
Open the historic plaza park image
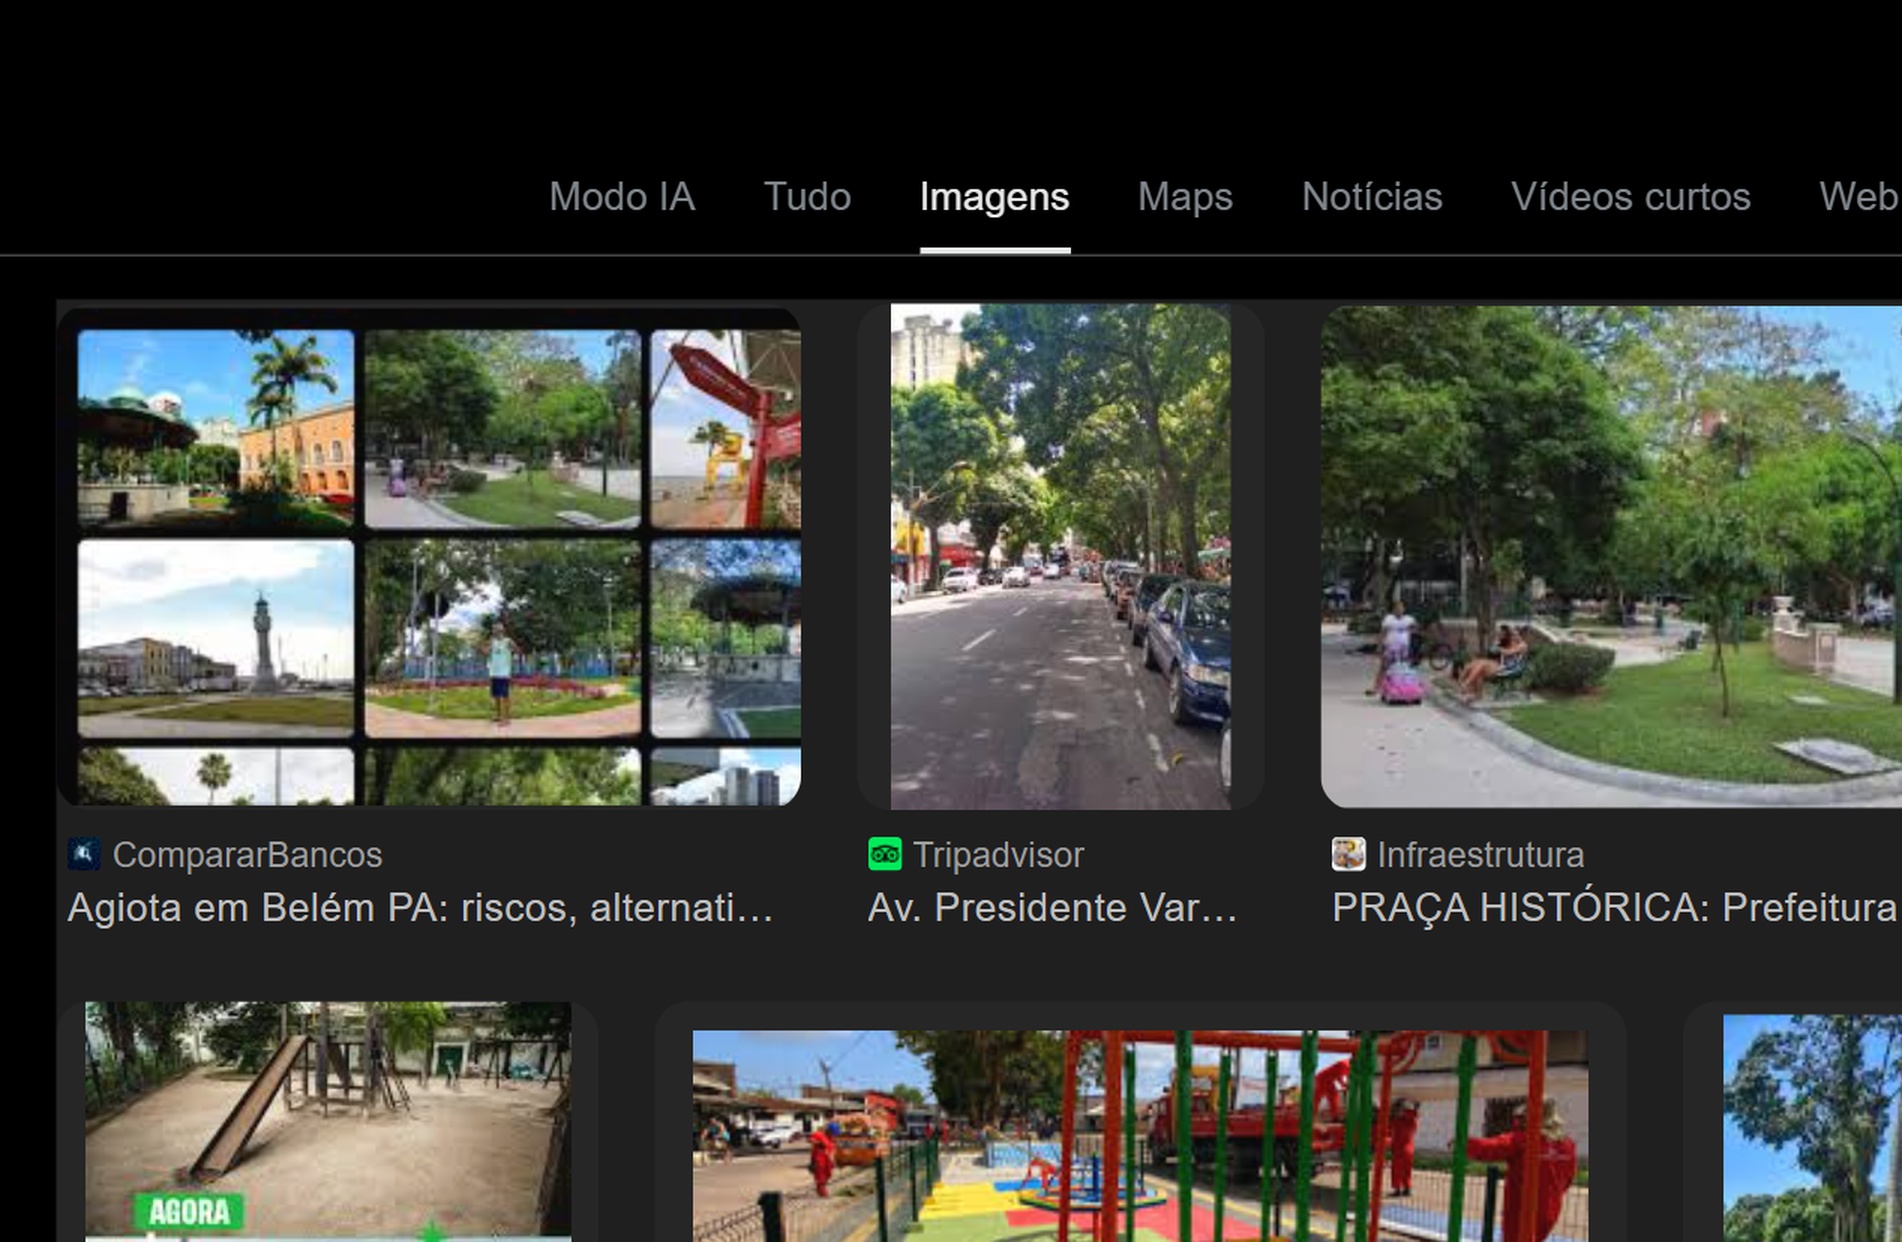1610,557
